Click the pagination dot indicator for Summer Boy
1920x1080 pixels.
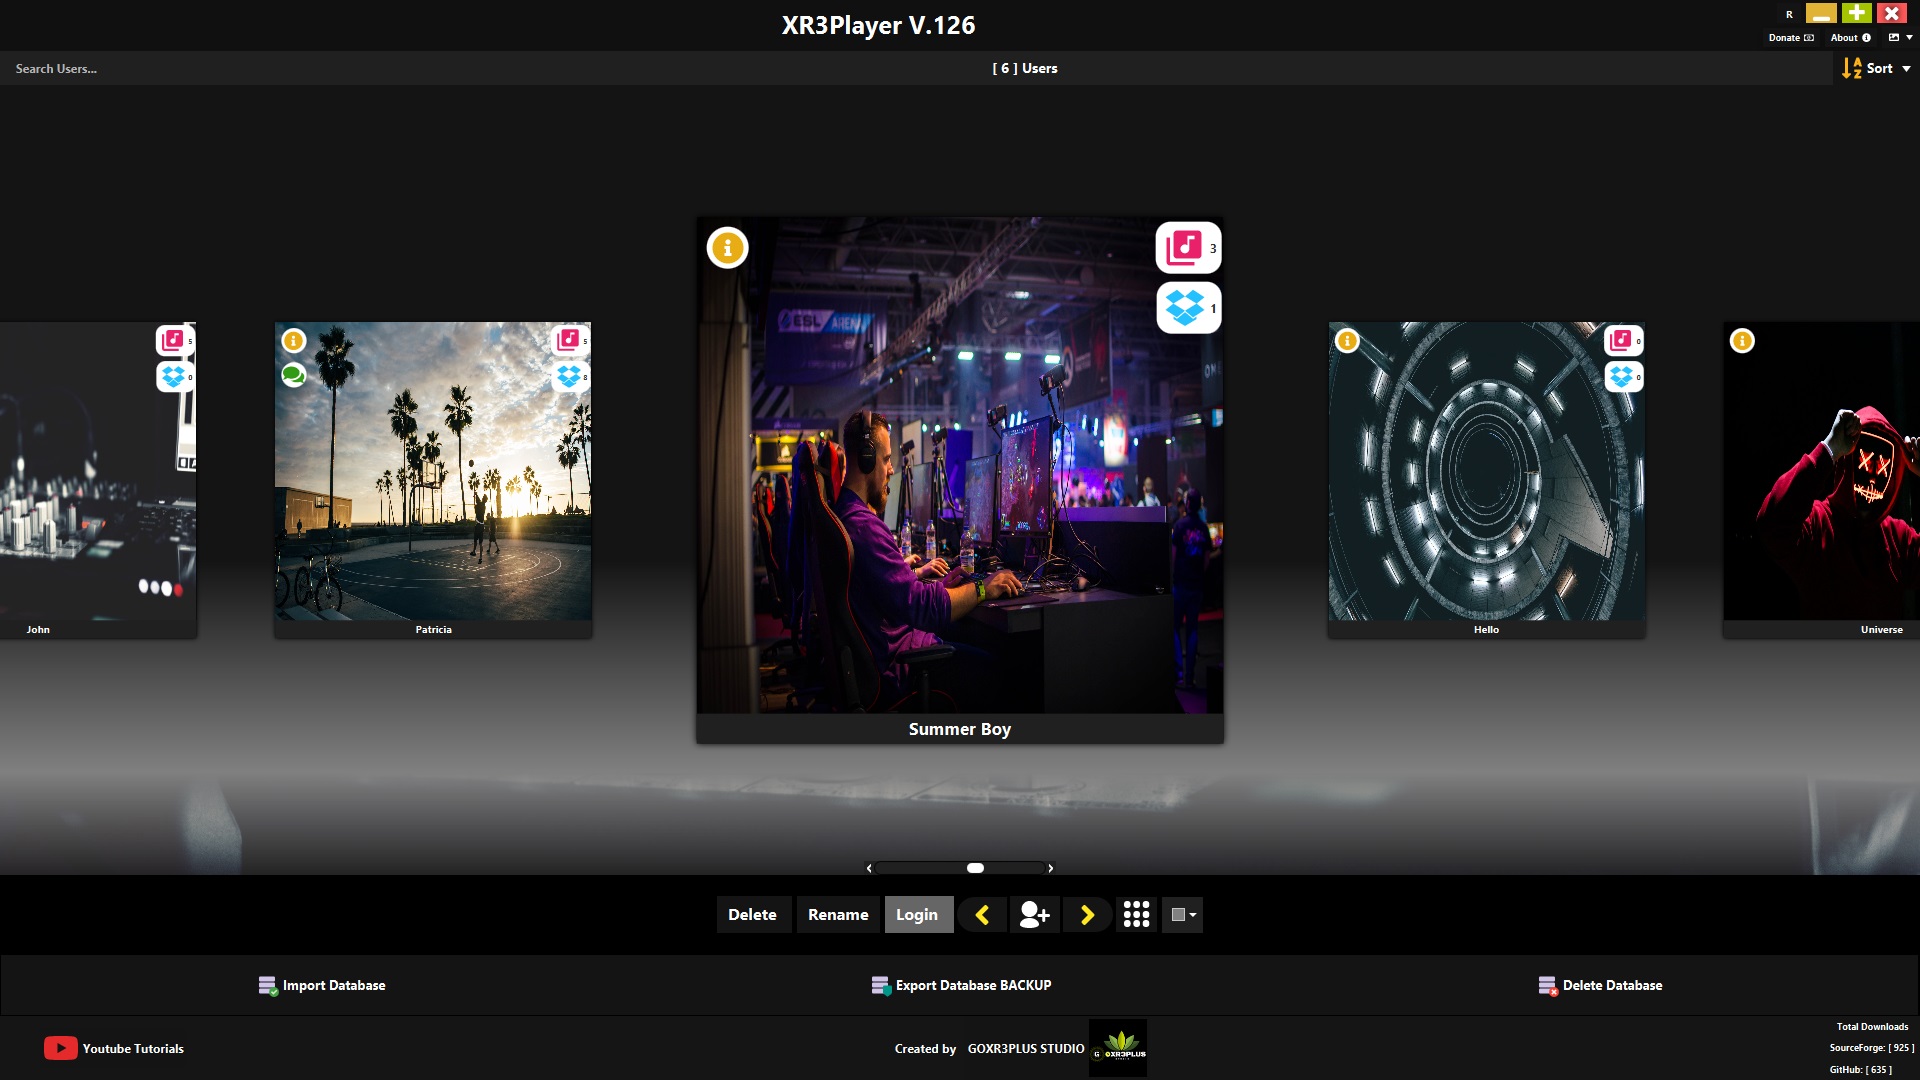(x=975, y=868)
